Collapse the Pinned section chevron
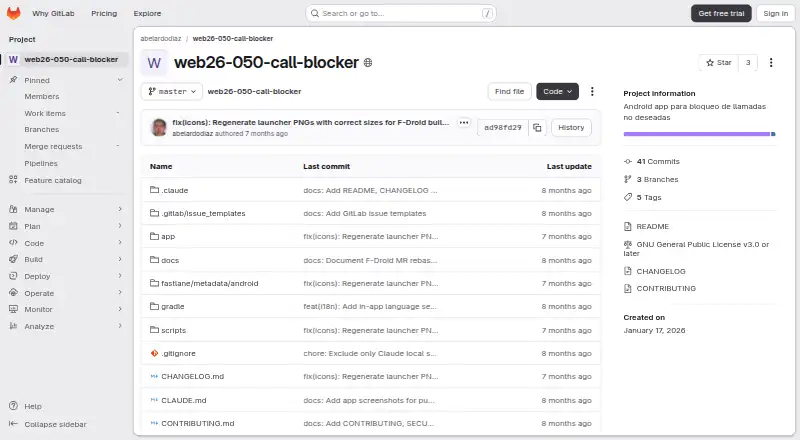The width and height of the screenshot is (800, 440). (120, 80)
